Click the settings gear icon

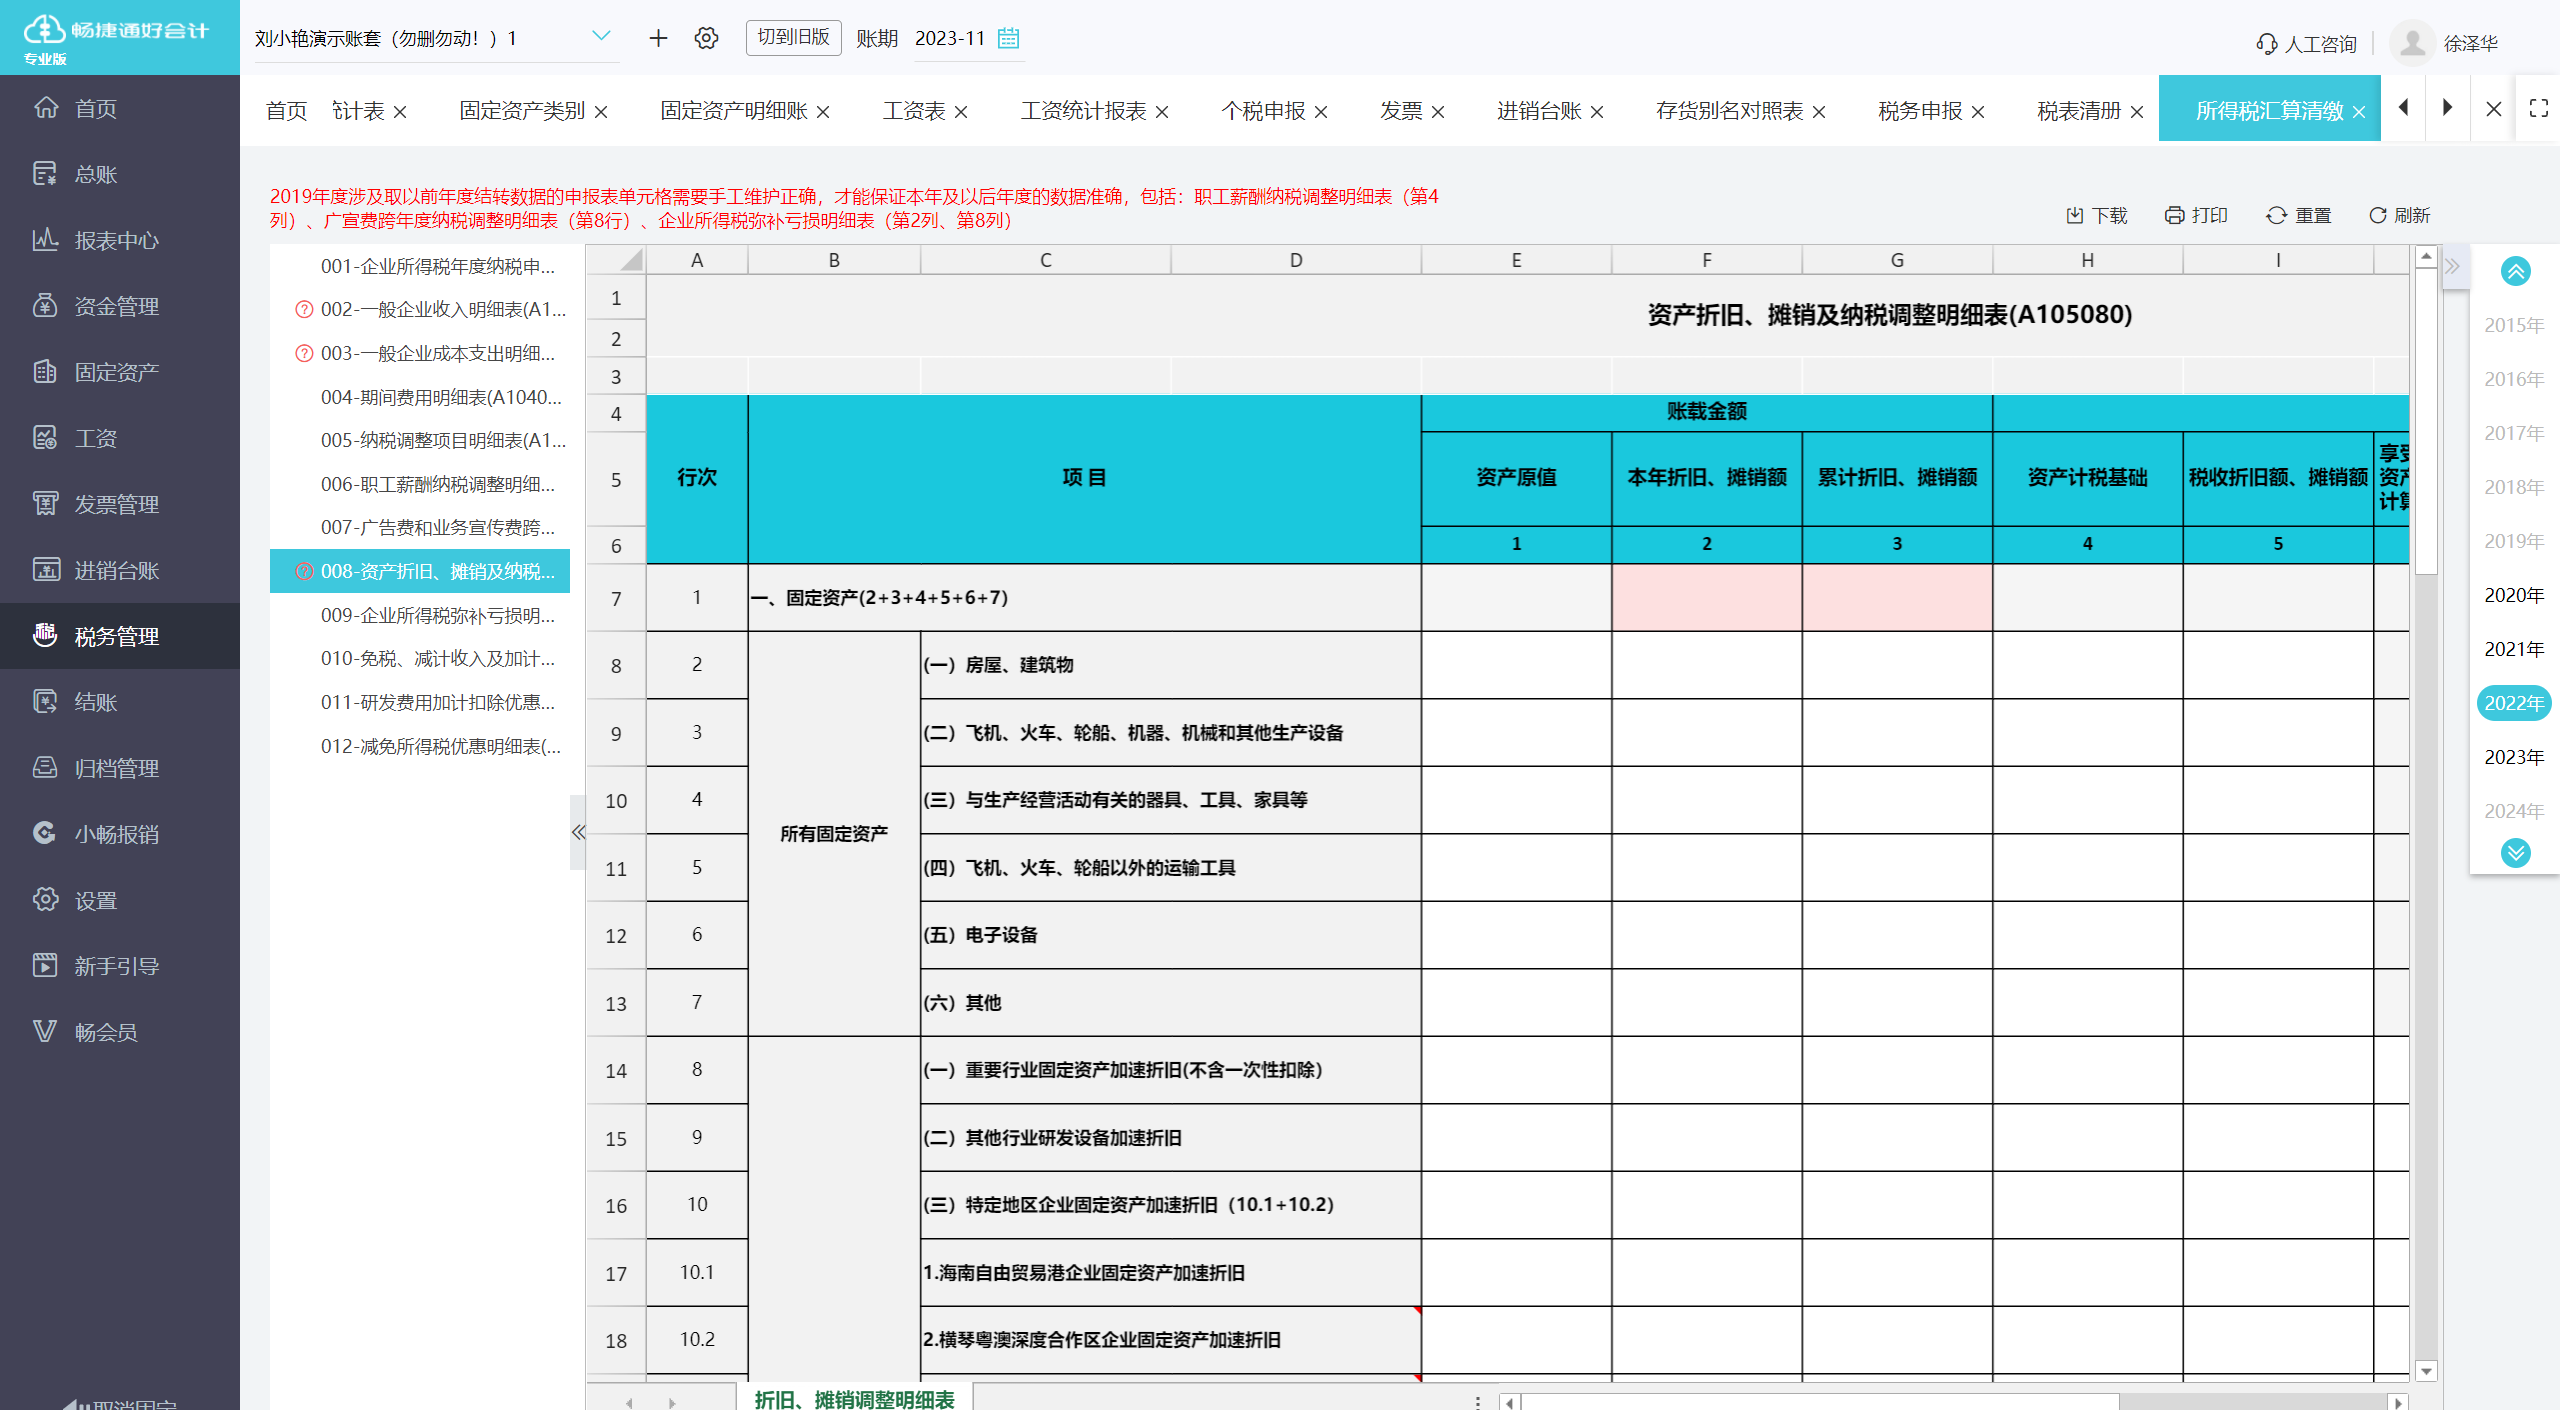(x=706, y=36)
